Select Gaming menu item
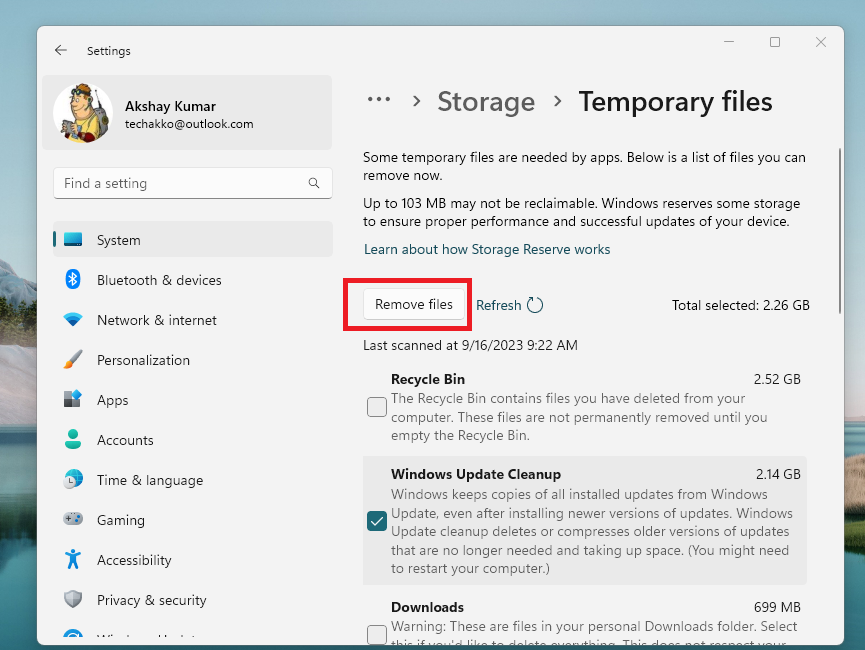 (193, 520)
